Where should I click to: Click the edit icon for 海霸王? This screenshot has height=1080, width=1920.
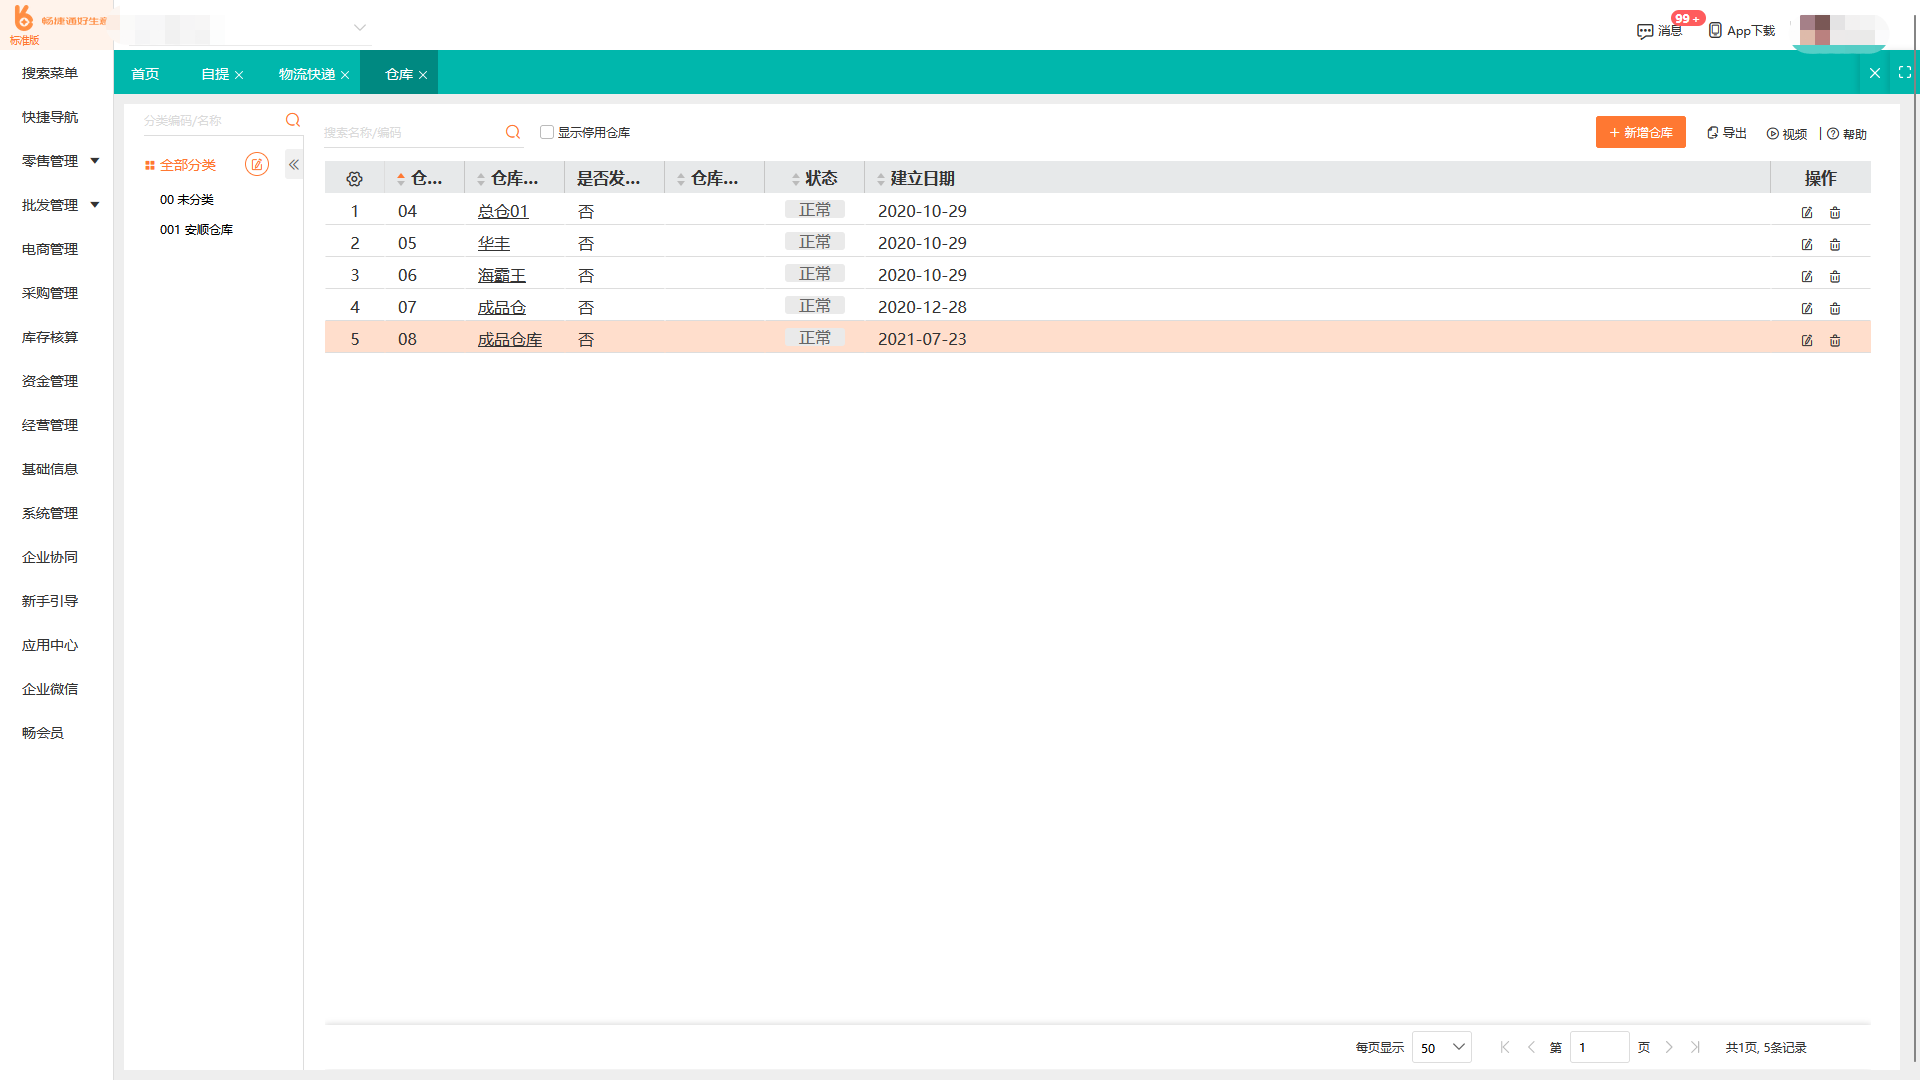[x=1807, y=274]
